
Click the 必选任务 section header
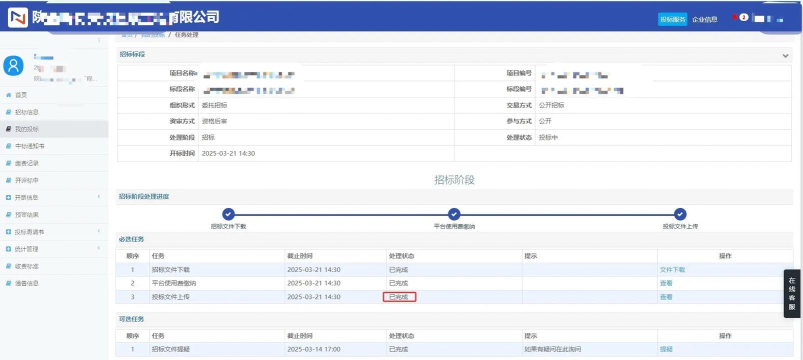click(132, 240)
